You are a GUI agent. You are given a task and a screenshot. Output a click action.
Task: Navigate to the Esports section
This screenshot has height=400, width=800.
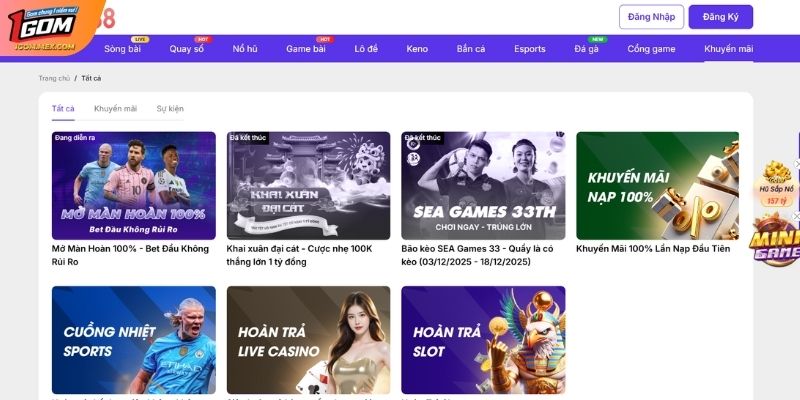point(530,48)
